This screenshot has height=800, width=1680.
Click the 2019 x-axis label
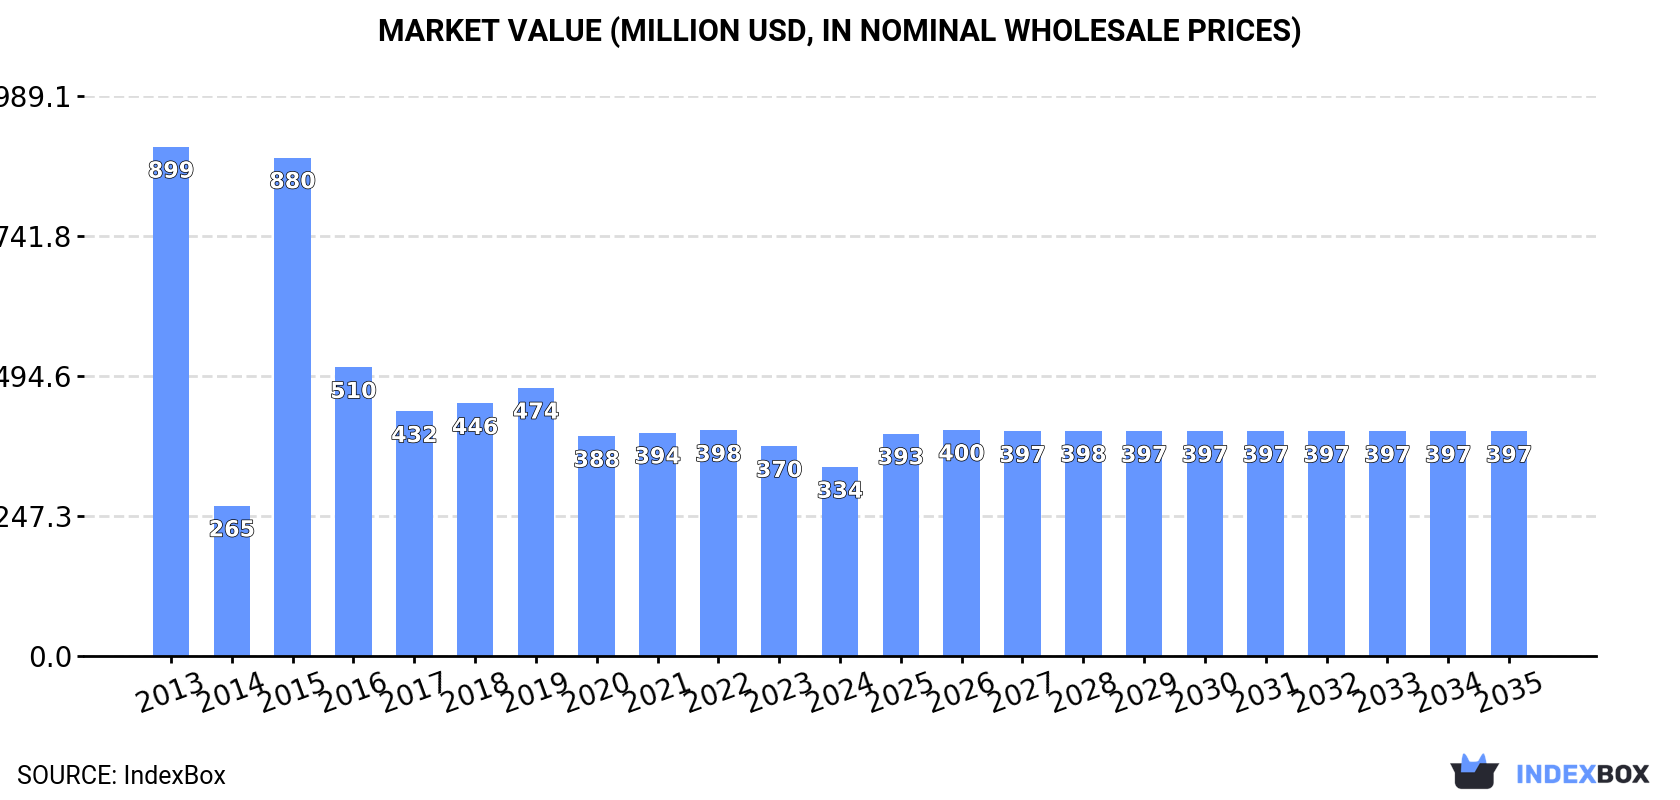click(536, 691)
